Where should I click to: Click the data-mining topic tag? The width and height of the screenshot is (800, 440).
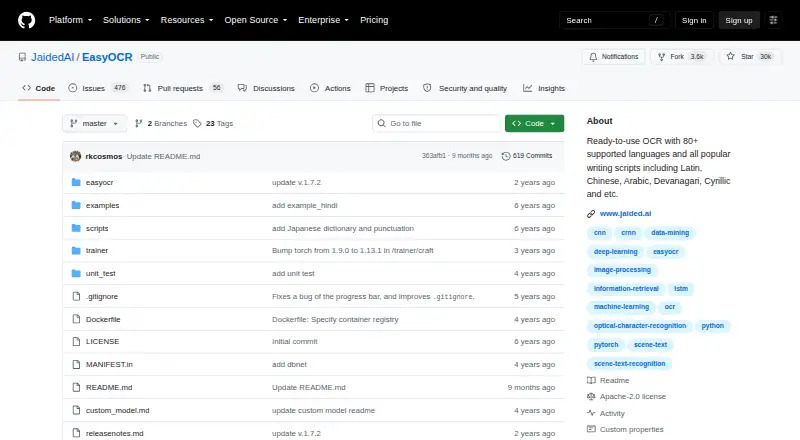click(670, 233)
